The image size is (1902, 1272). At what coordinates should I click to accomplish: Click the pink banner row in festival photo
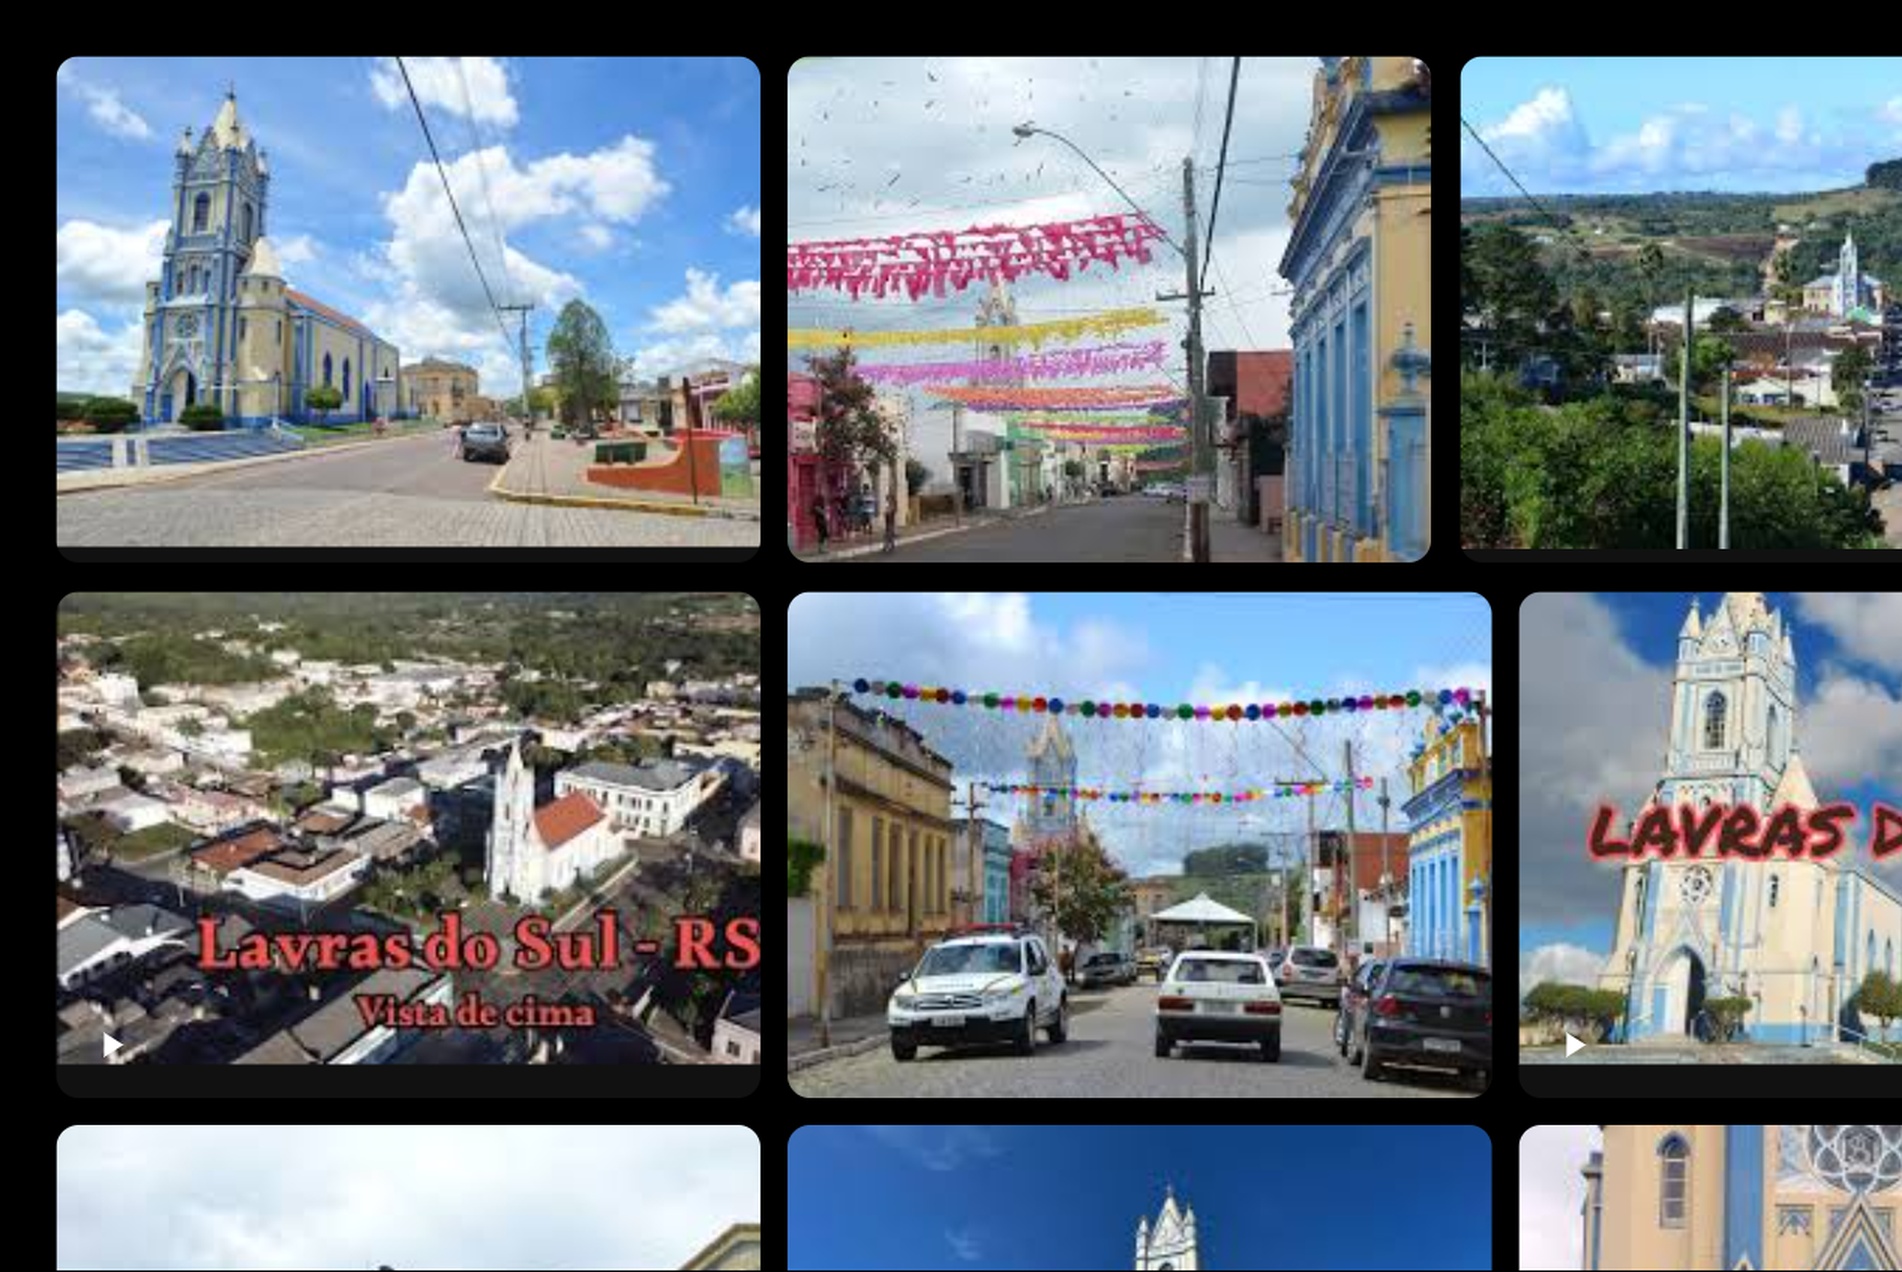(975, 257)
